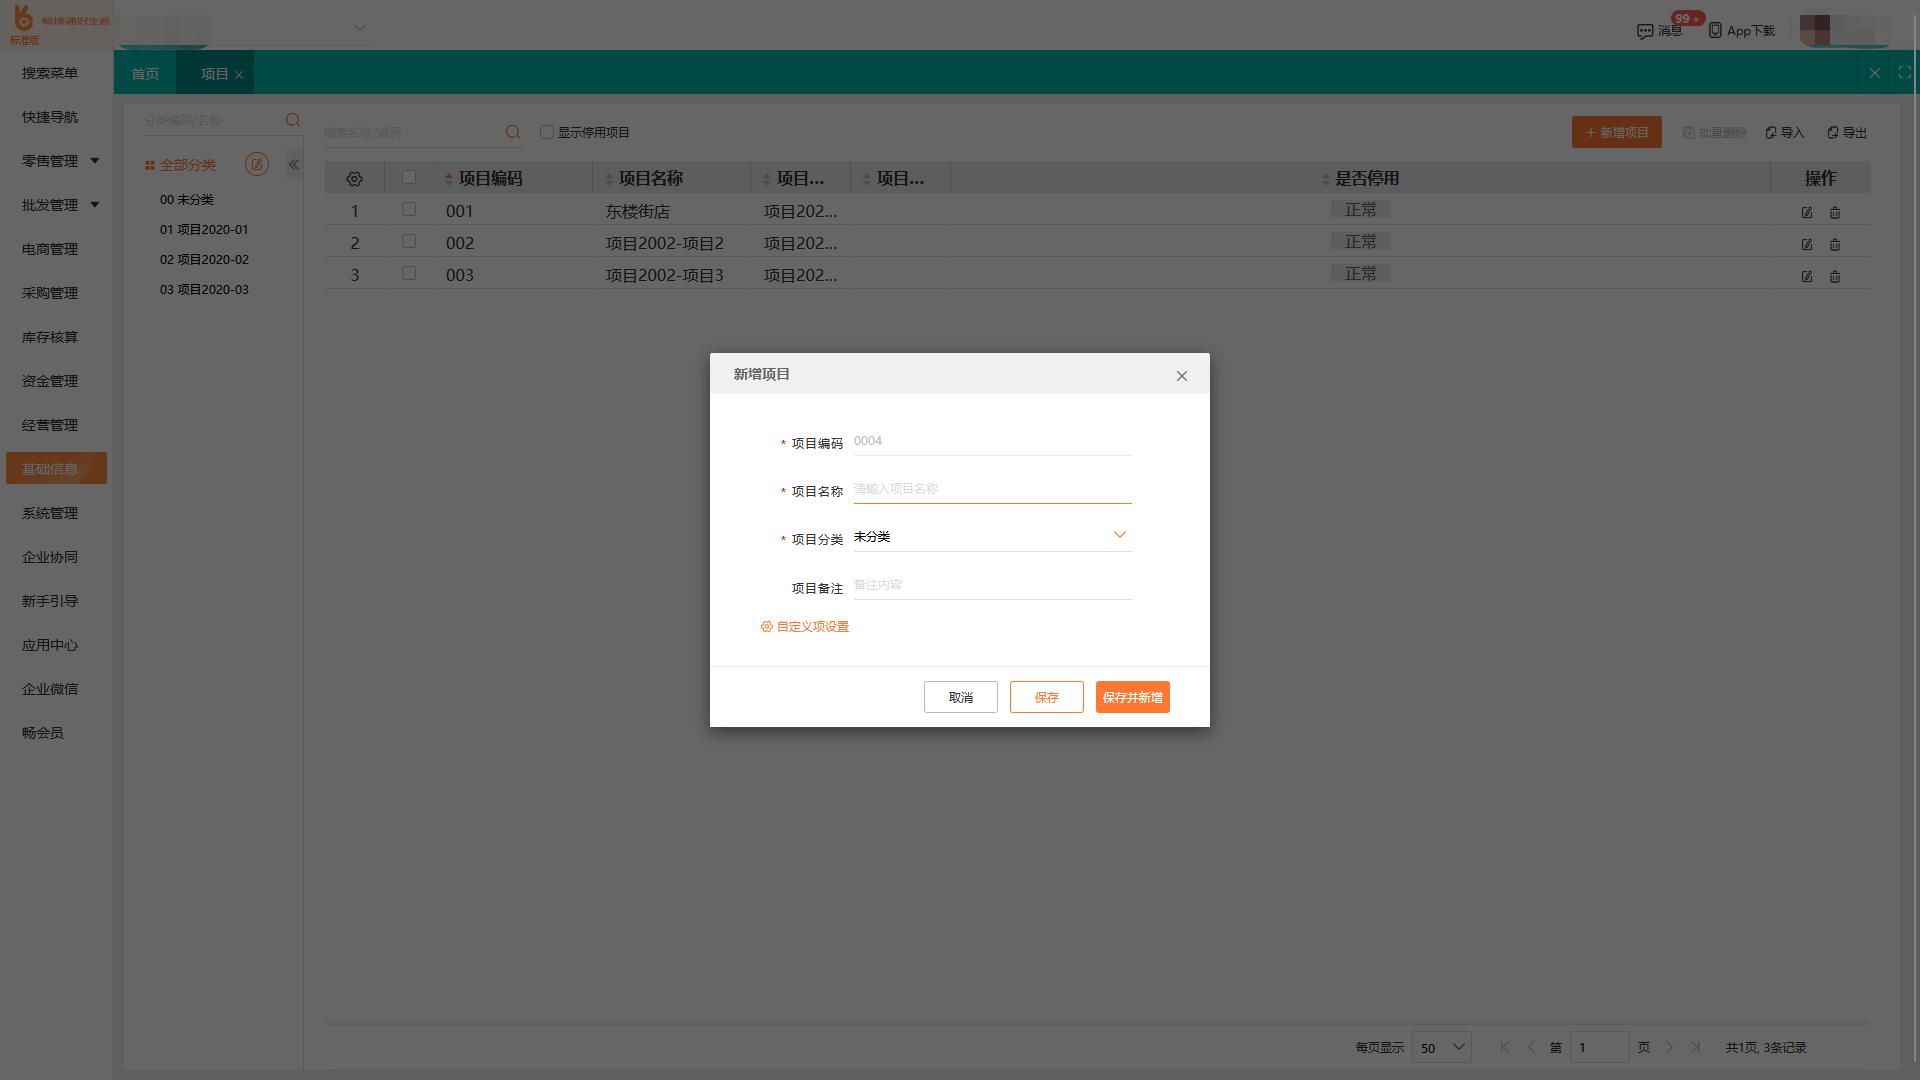Click 保存并新增 button in dialog
The width and height of the screenshot is (1920, 1080).
(1131, 696)
